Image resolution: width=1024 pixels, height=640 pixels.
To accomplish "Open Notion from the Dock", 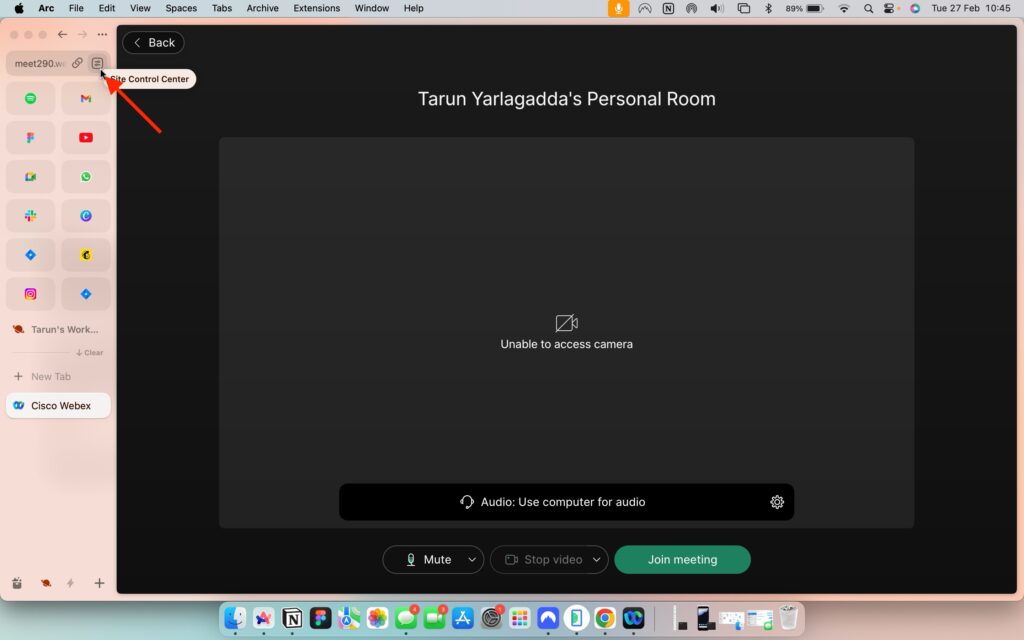I will pyautogui.click(x=292, y=618).
